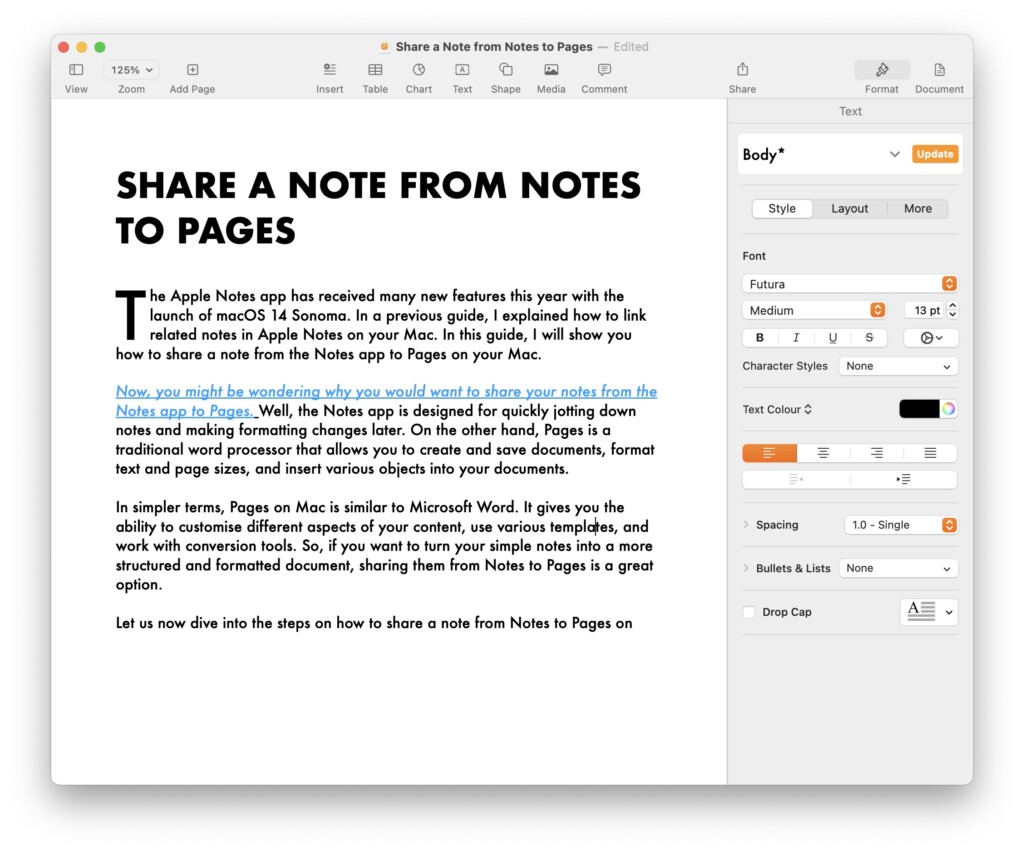The image size is (1024, 852).
Task: Switch to the Style tab
Action: 782,208
